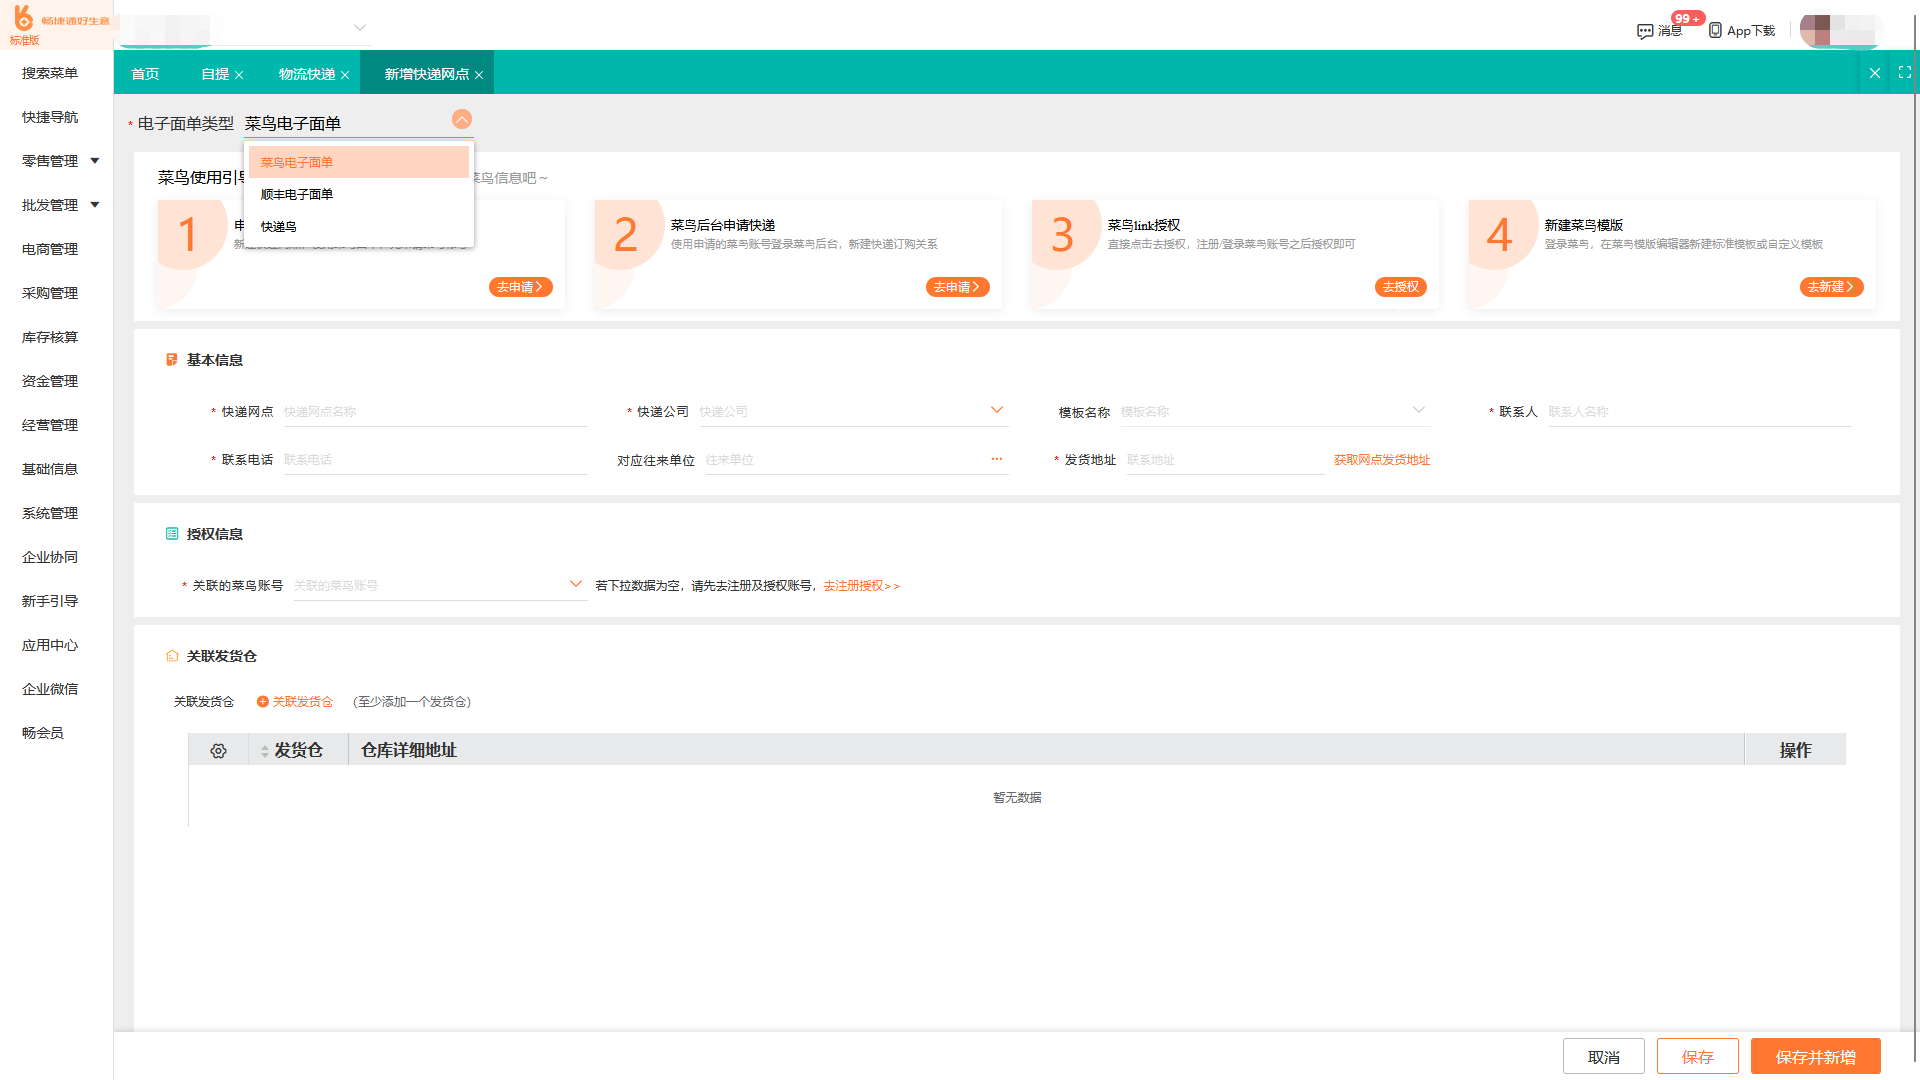Click the 授权信息 section icon
The image size is (1920, 1080).
pos(169,534)
